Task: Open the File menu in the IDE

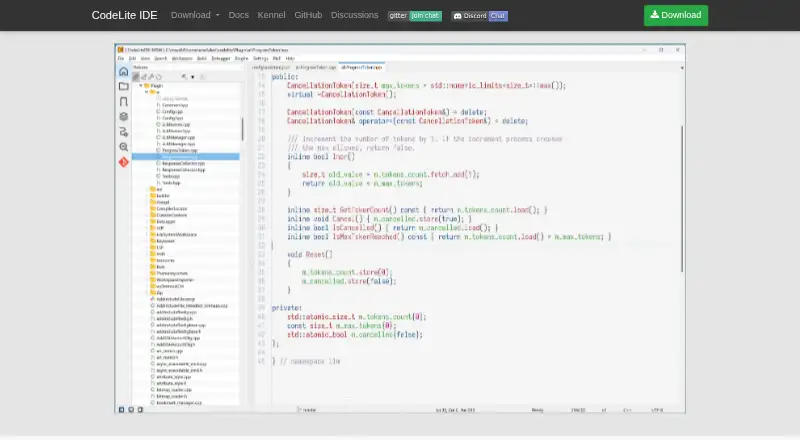Action: tap(121, 59)
